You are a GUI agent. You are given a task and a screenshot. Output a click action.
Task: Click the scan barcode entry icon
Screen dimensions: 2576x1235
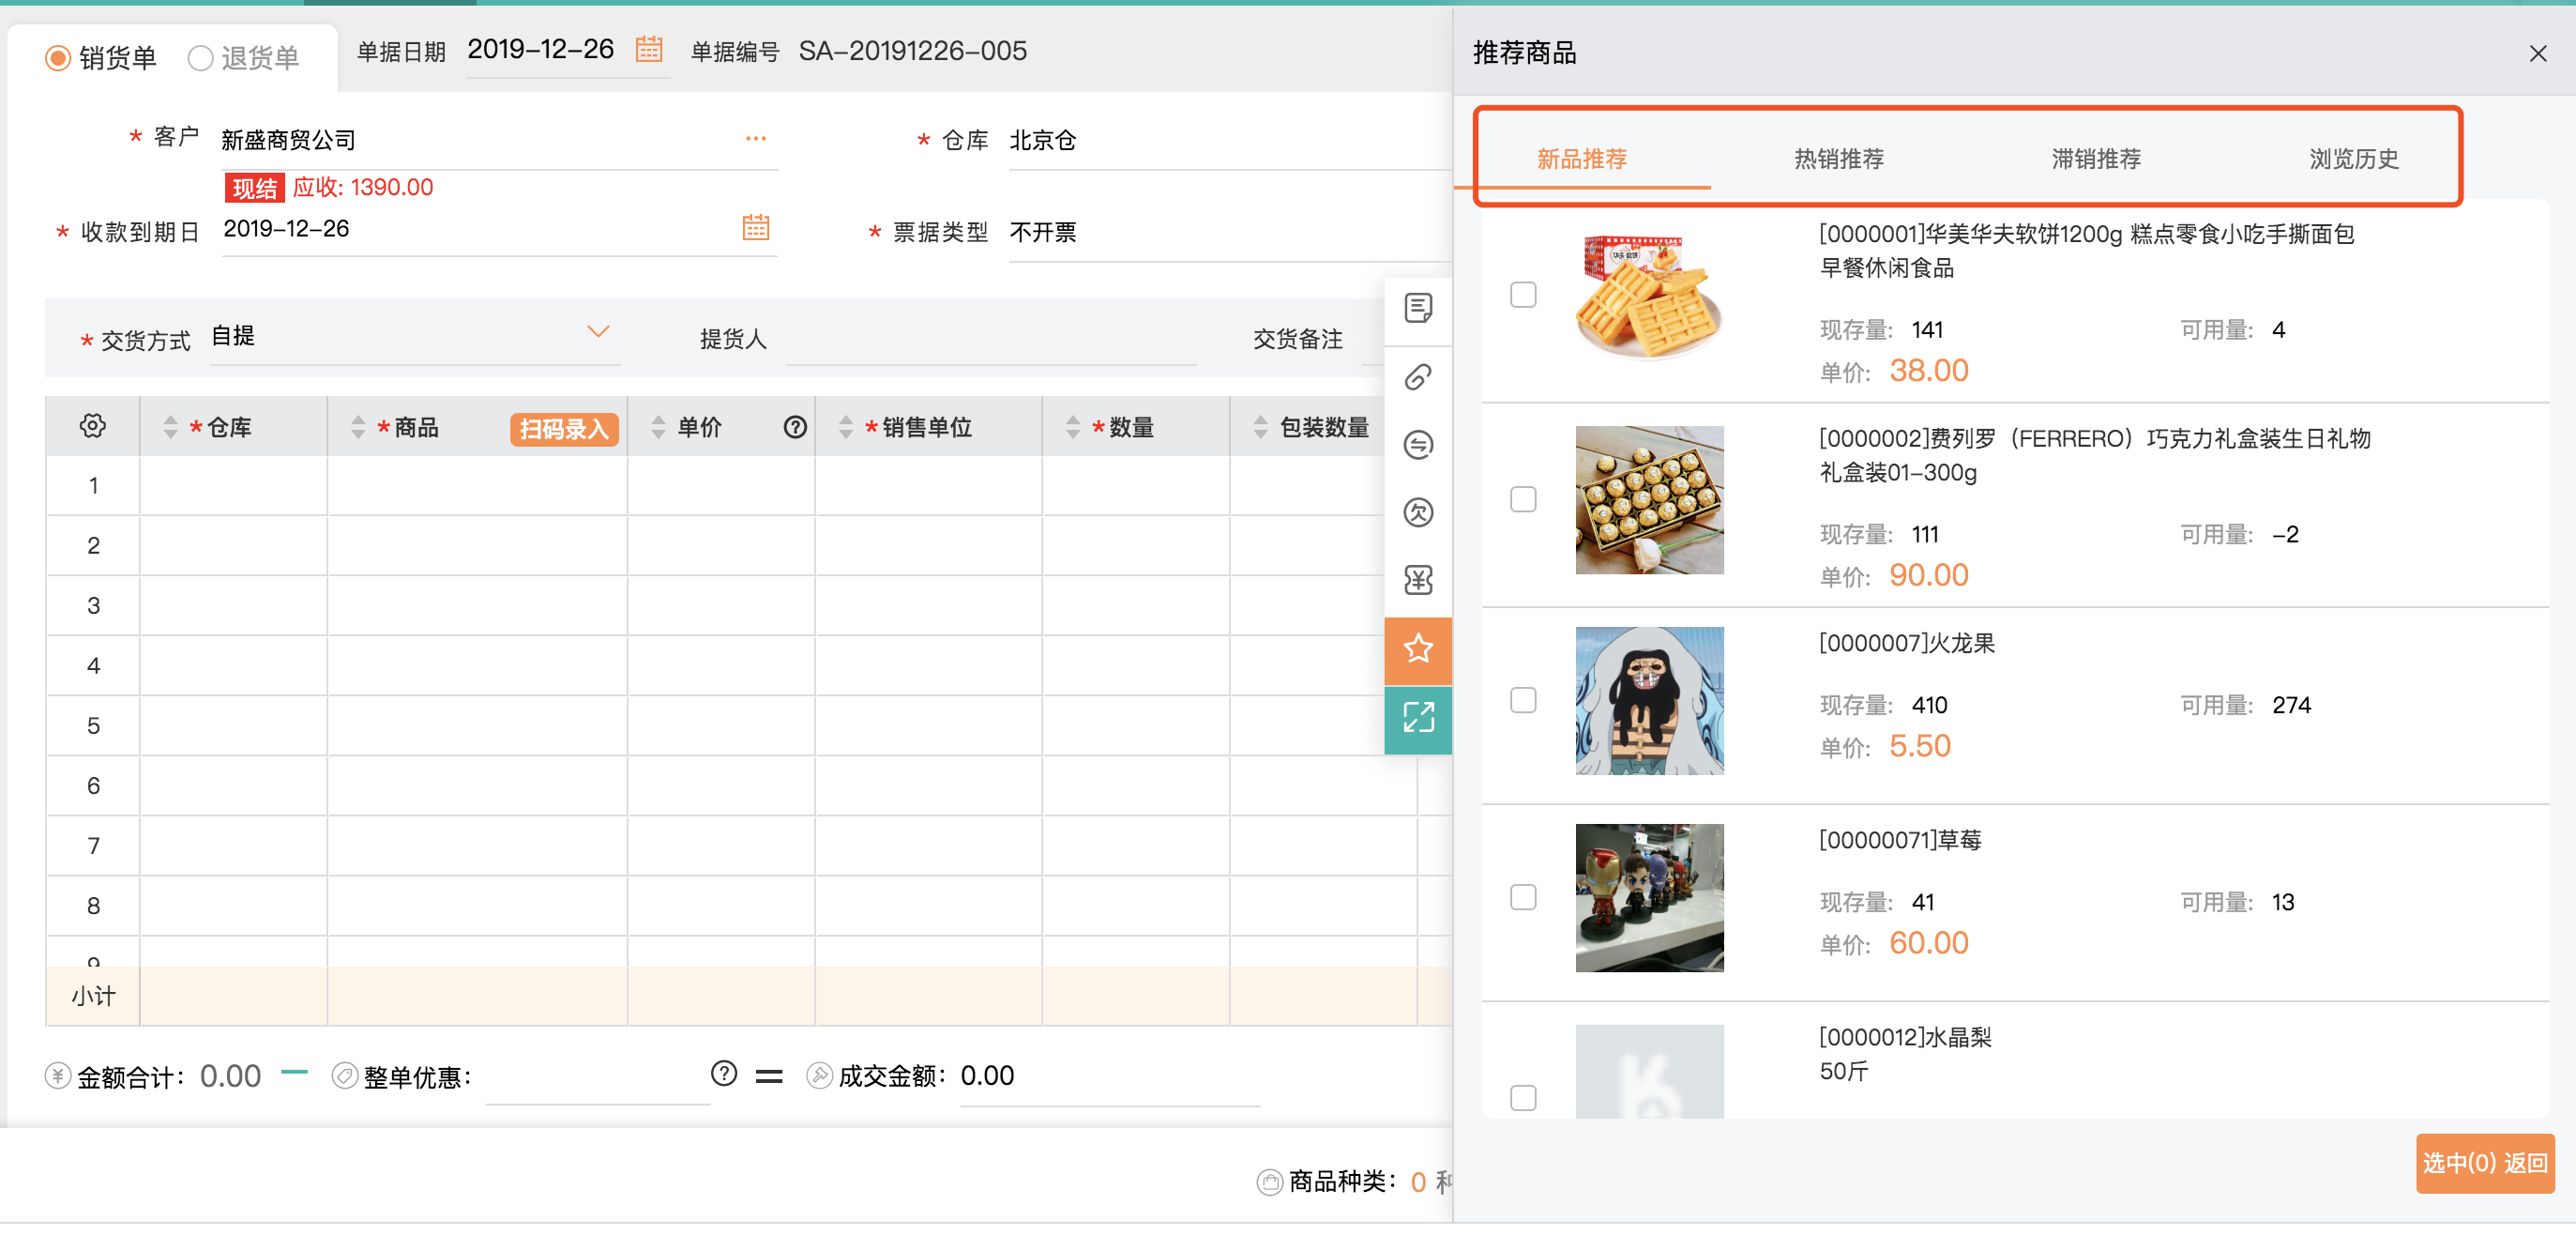(565, 431)
